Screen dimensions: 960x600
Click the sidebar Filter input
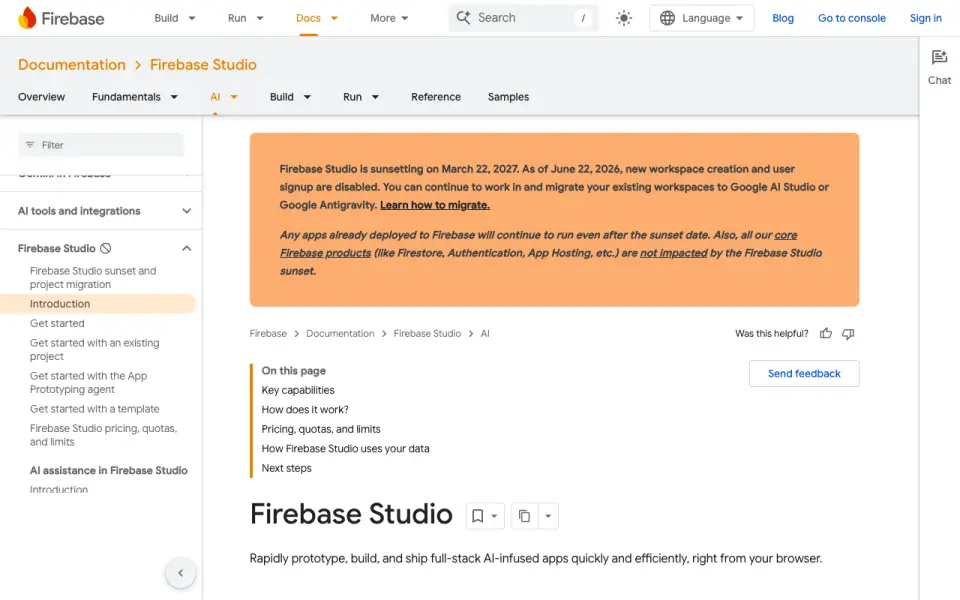101,145
